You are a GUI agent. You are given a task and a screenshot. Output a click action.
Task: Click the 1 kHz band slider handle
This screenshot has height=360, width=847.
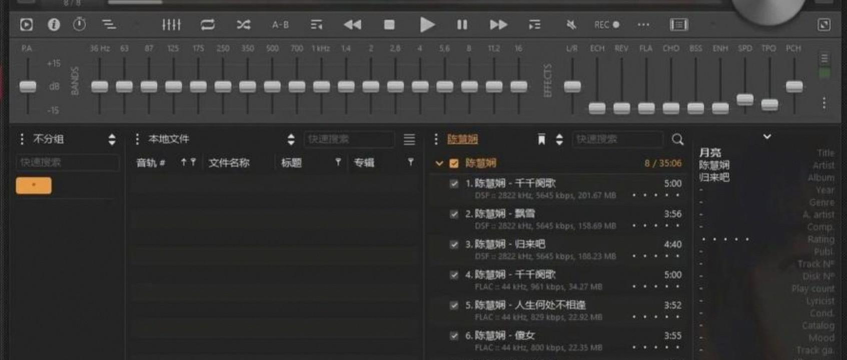321,86
